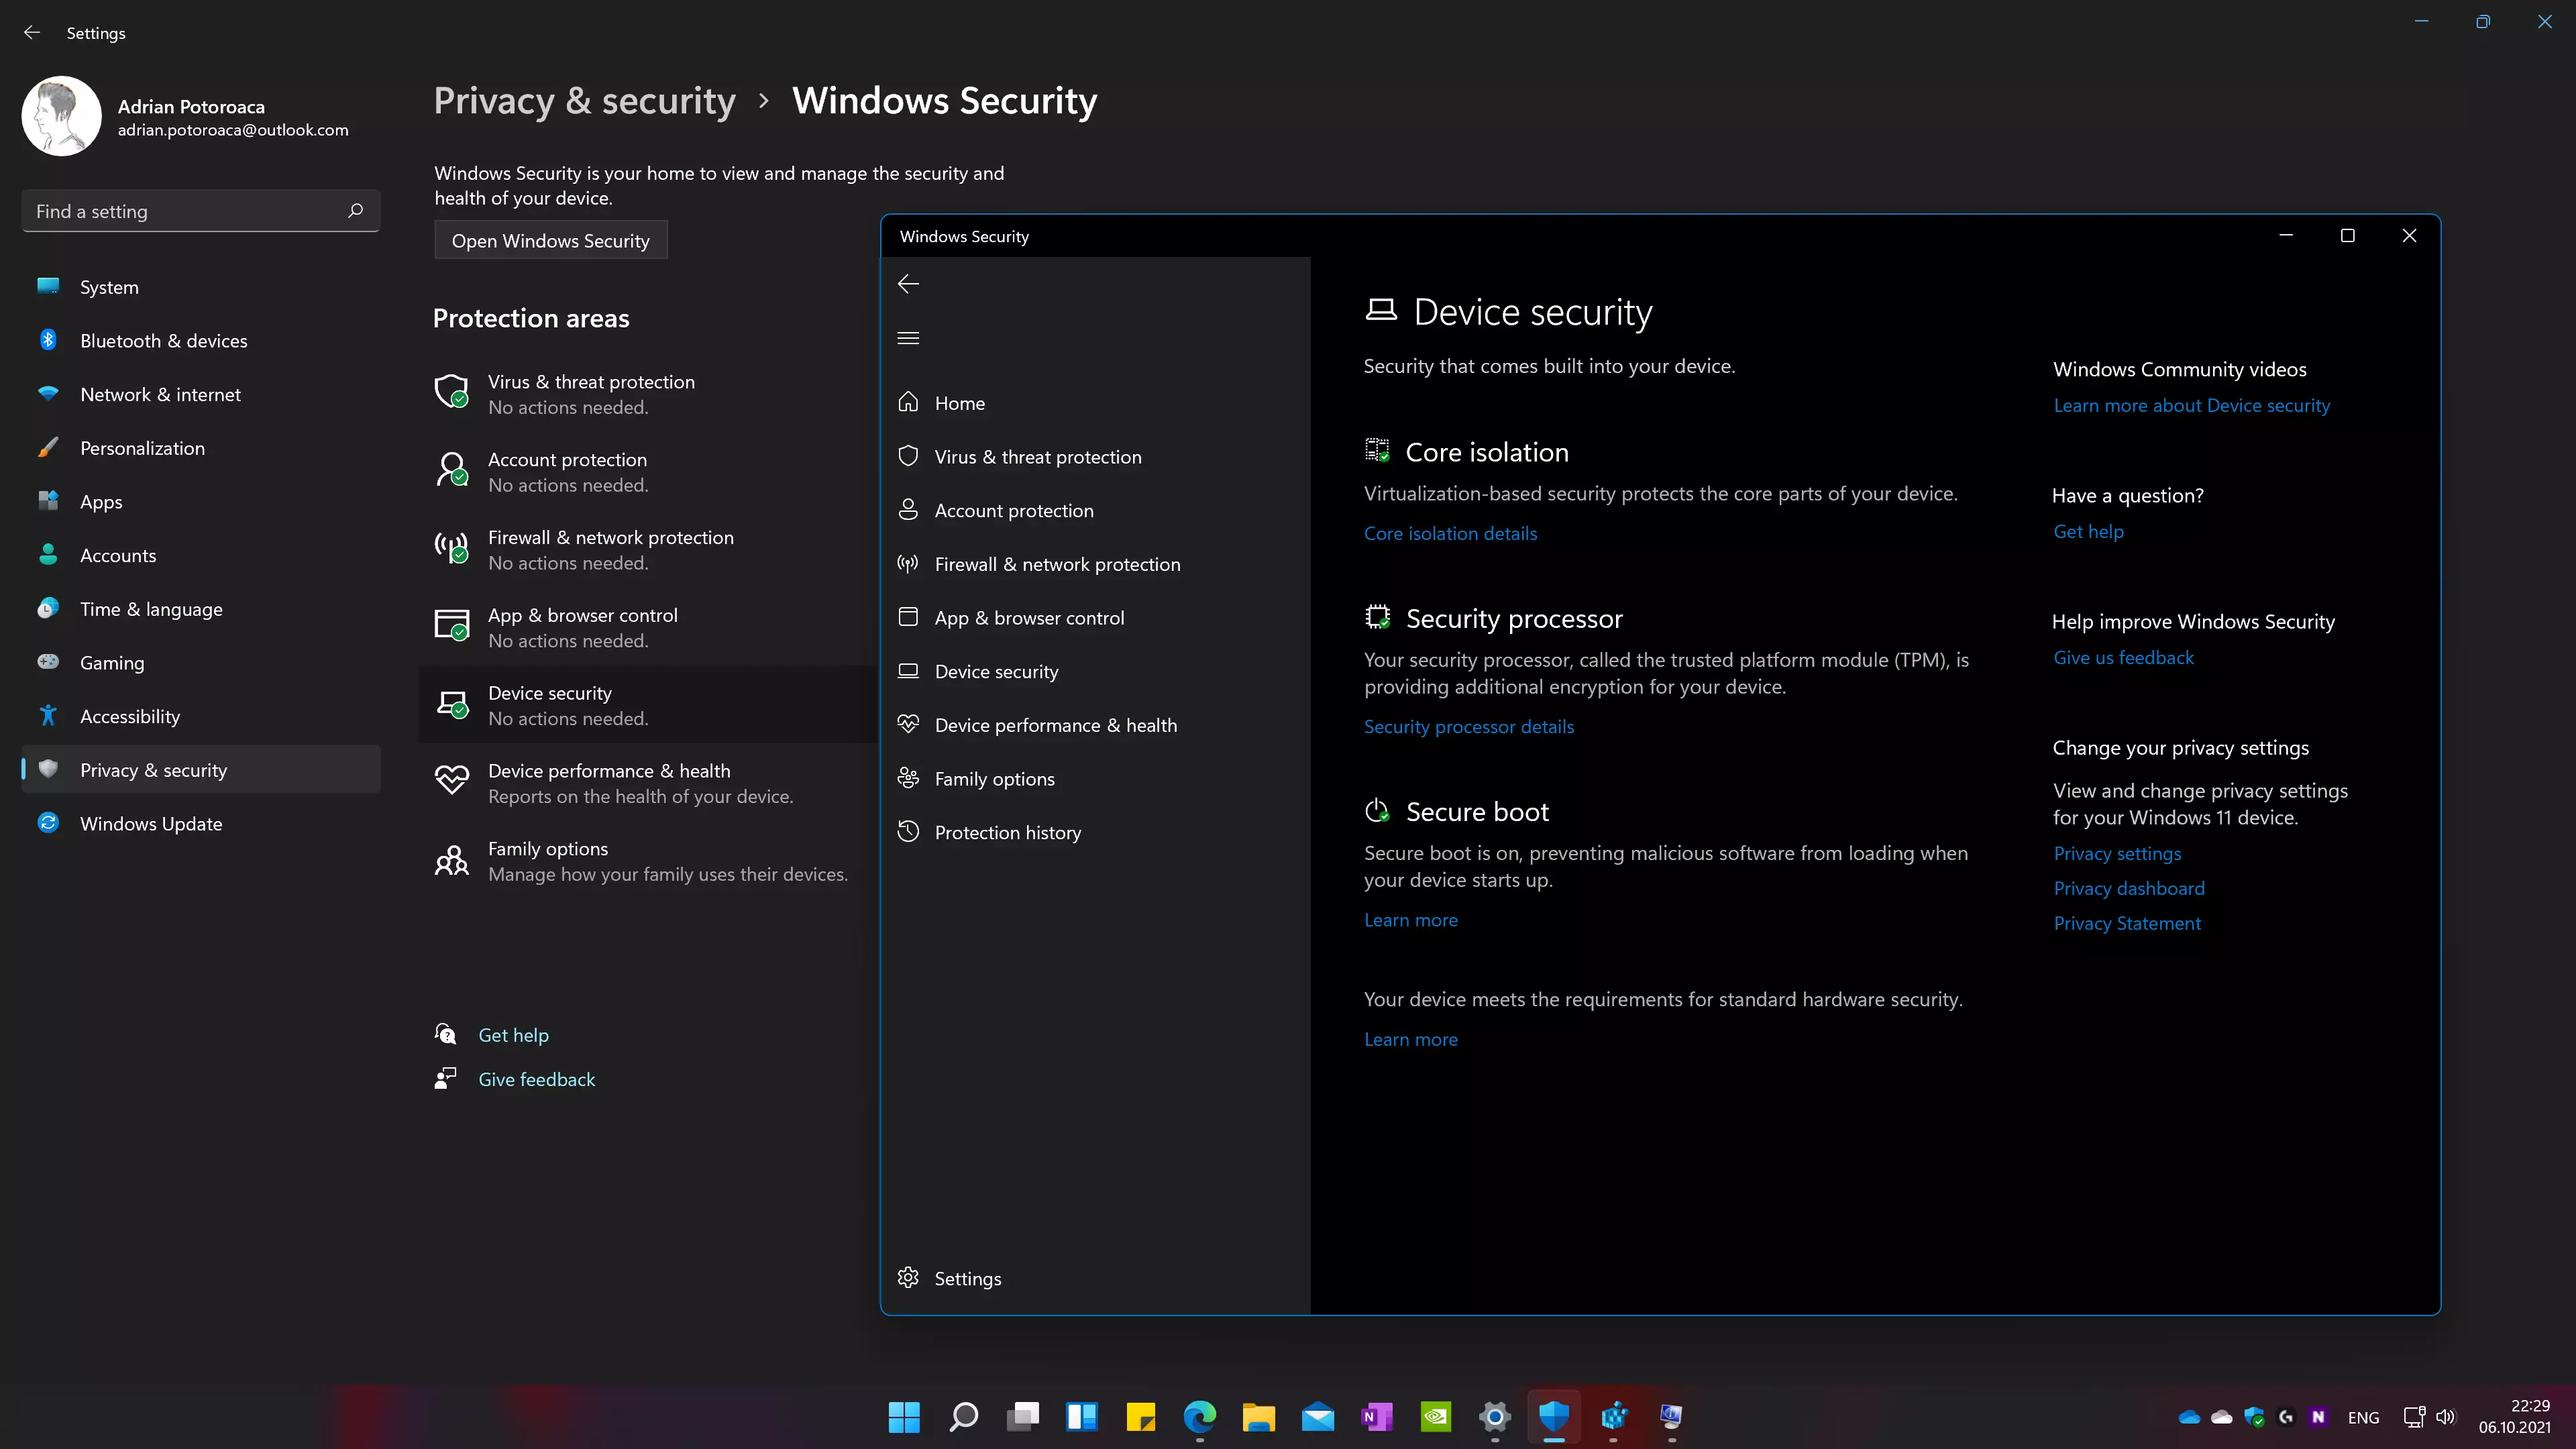Click Learn more under Secure boot
Viewport: 2576px width, 1449px height.
pyautogui.click(x=1410, y=920)
